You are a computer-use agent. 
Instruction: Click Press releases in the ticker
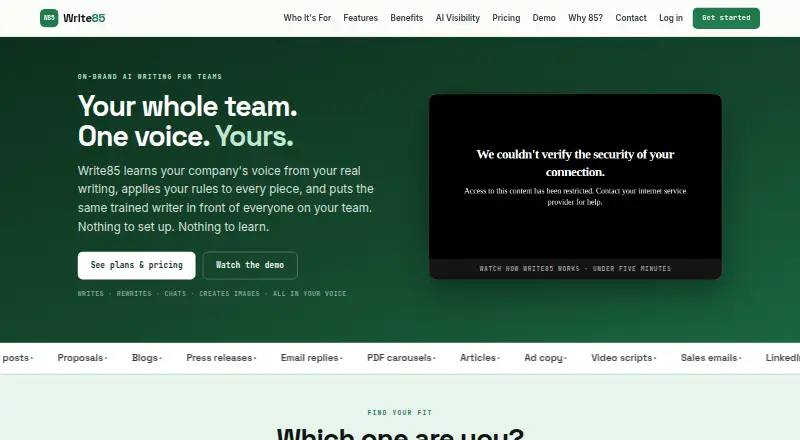pos(219,358)
